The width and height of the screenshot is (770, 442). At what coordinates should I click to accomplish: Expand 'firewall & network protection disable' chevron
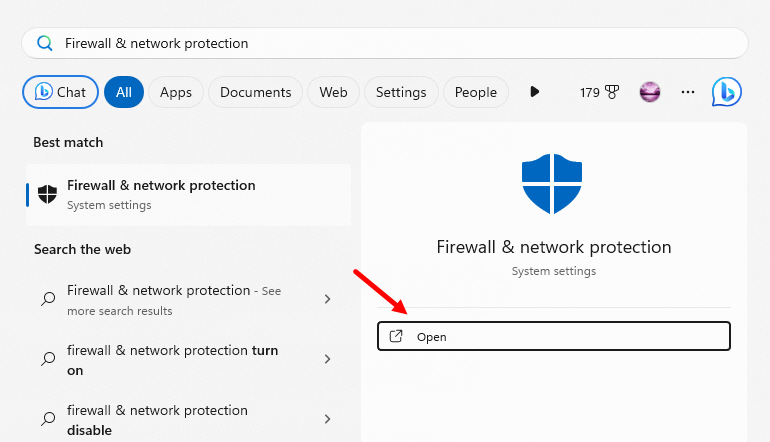(328, 419)
